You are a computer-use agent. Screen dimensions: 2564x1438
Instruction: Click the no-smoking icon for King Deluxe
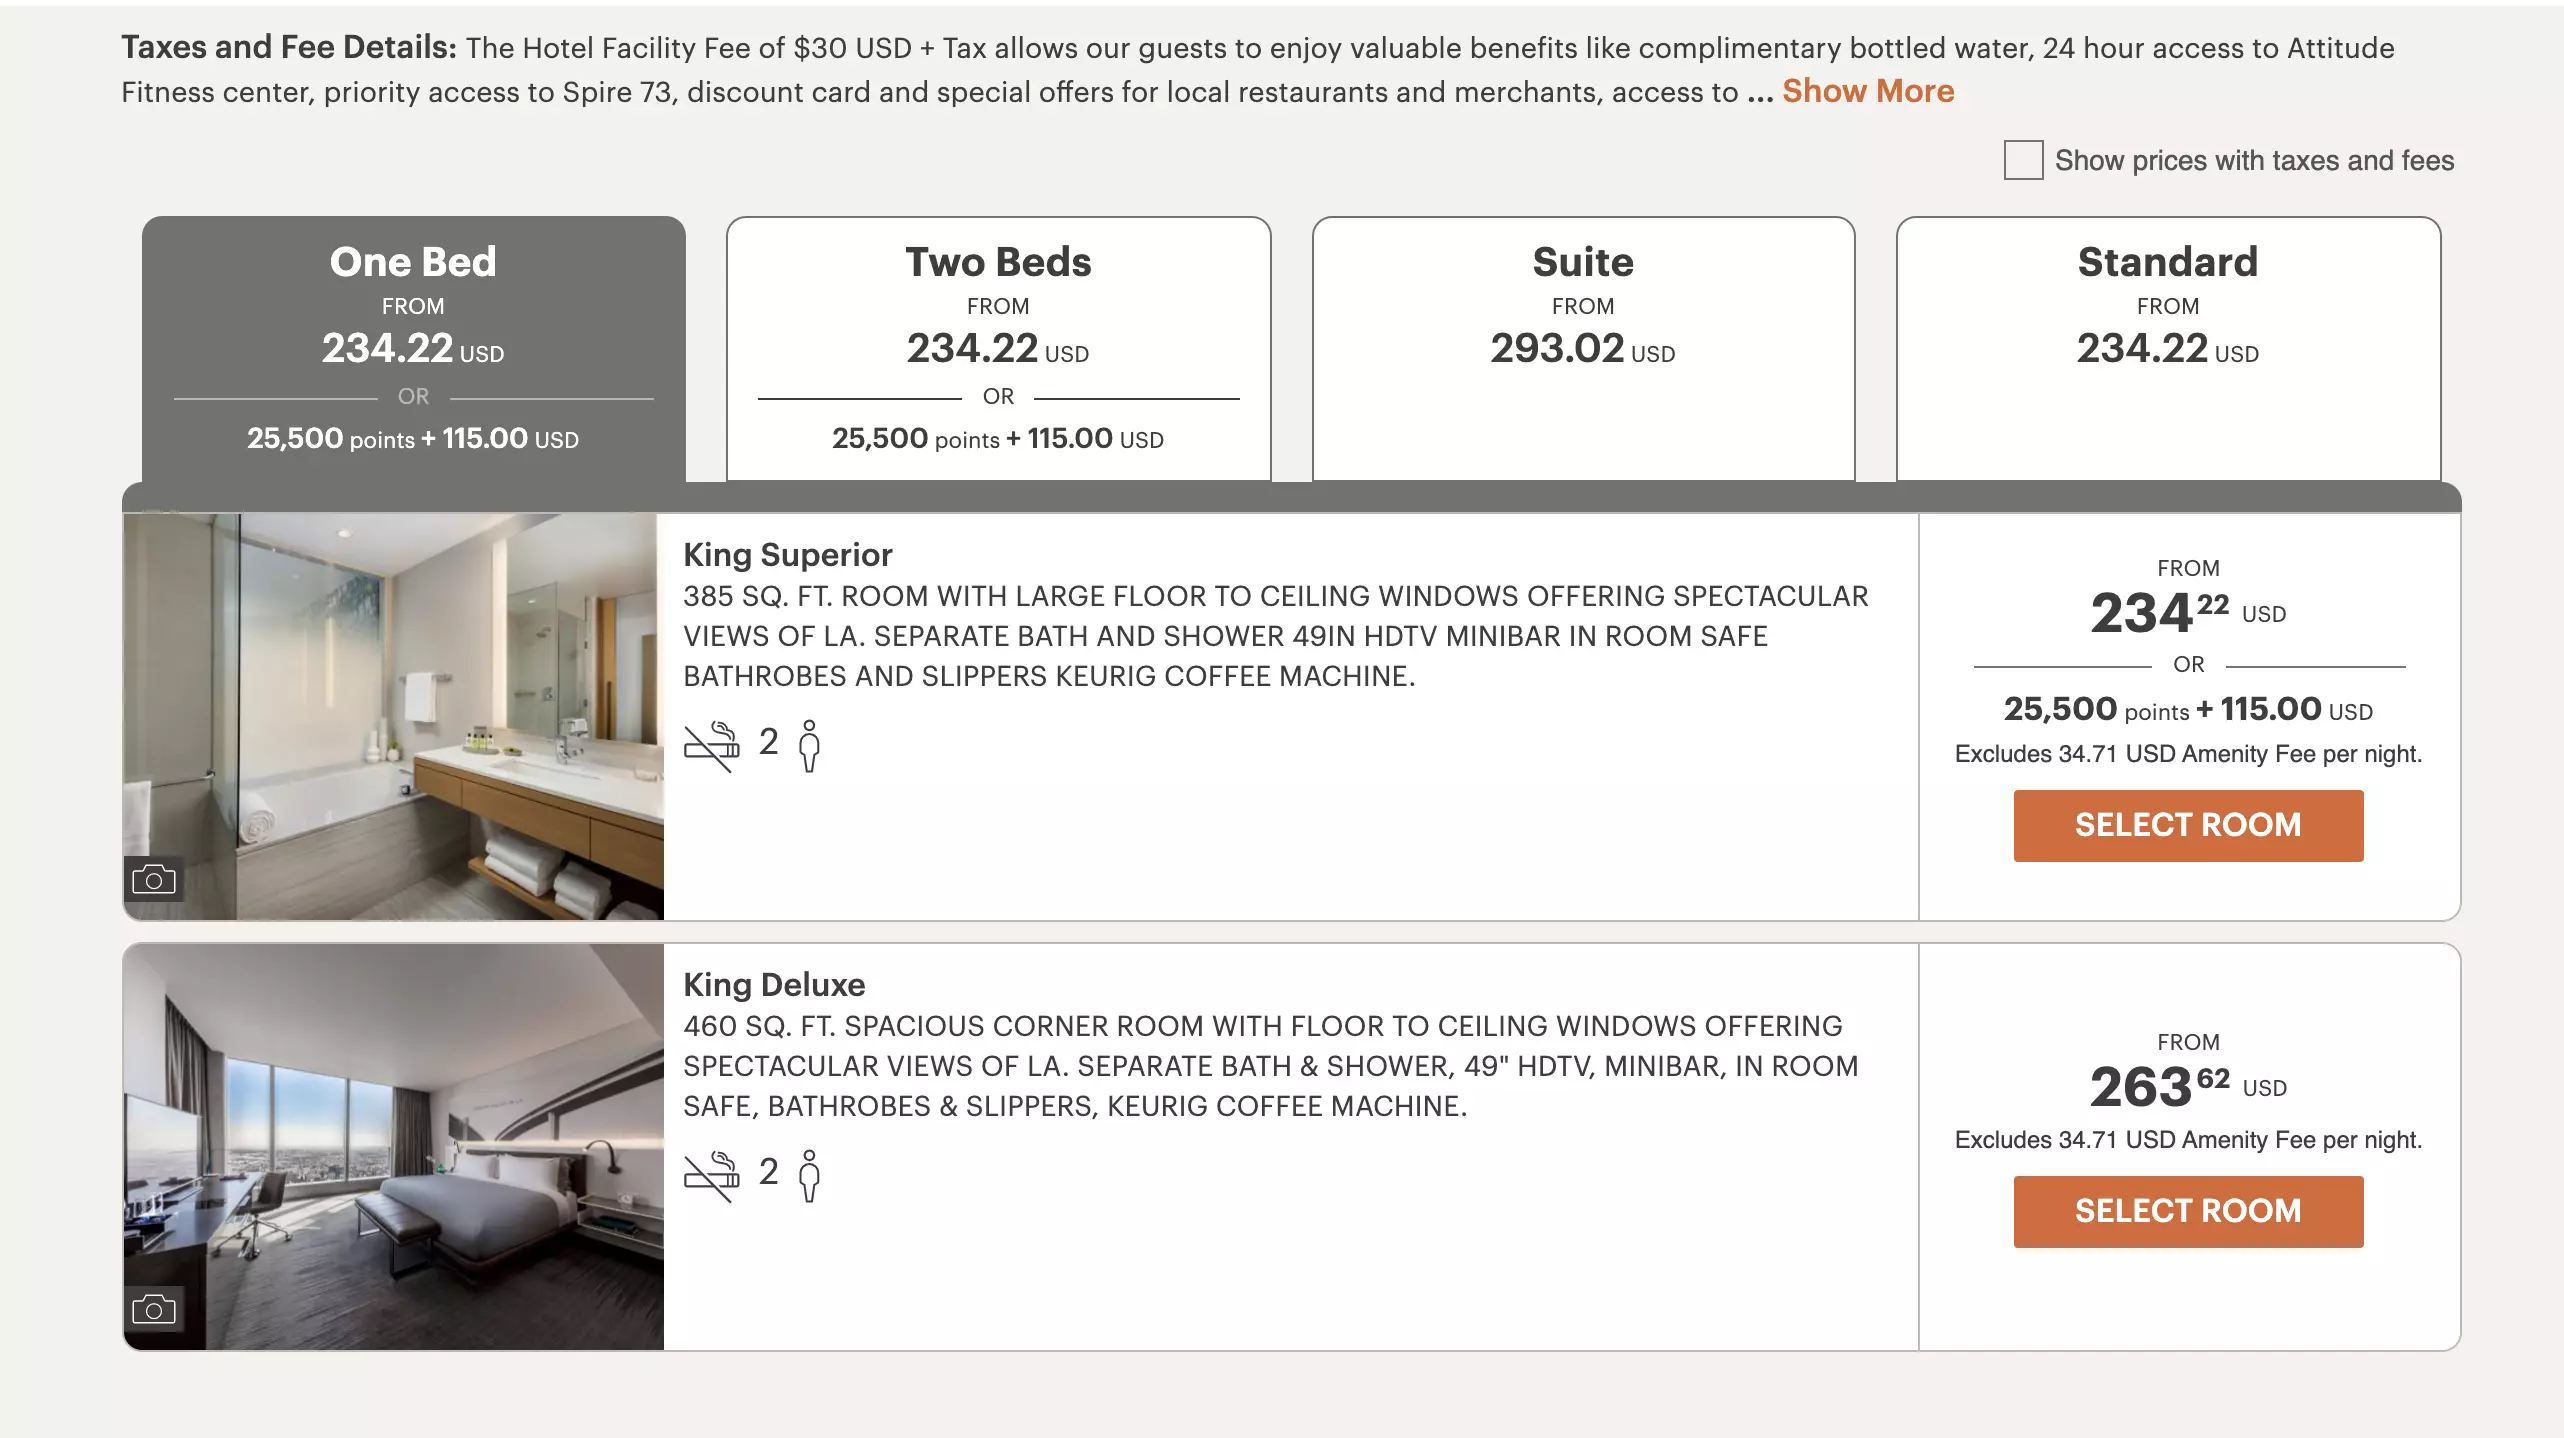[711, 1169]
